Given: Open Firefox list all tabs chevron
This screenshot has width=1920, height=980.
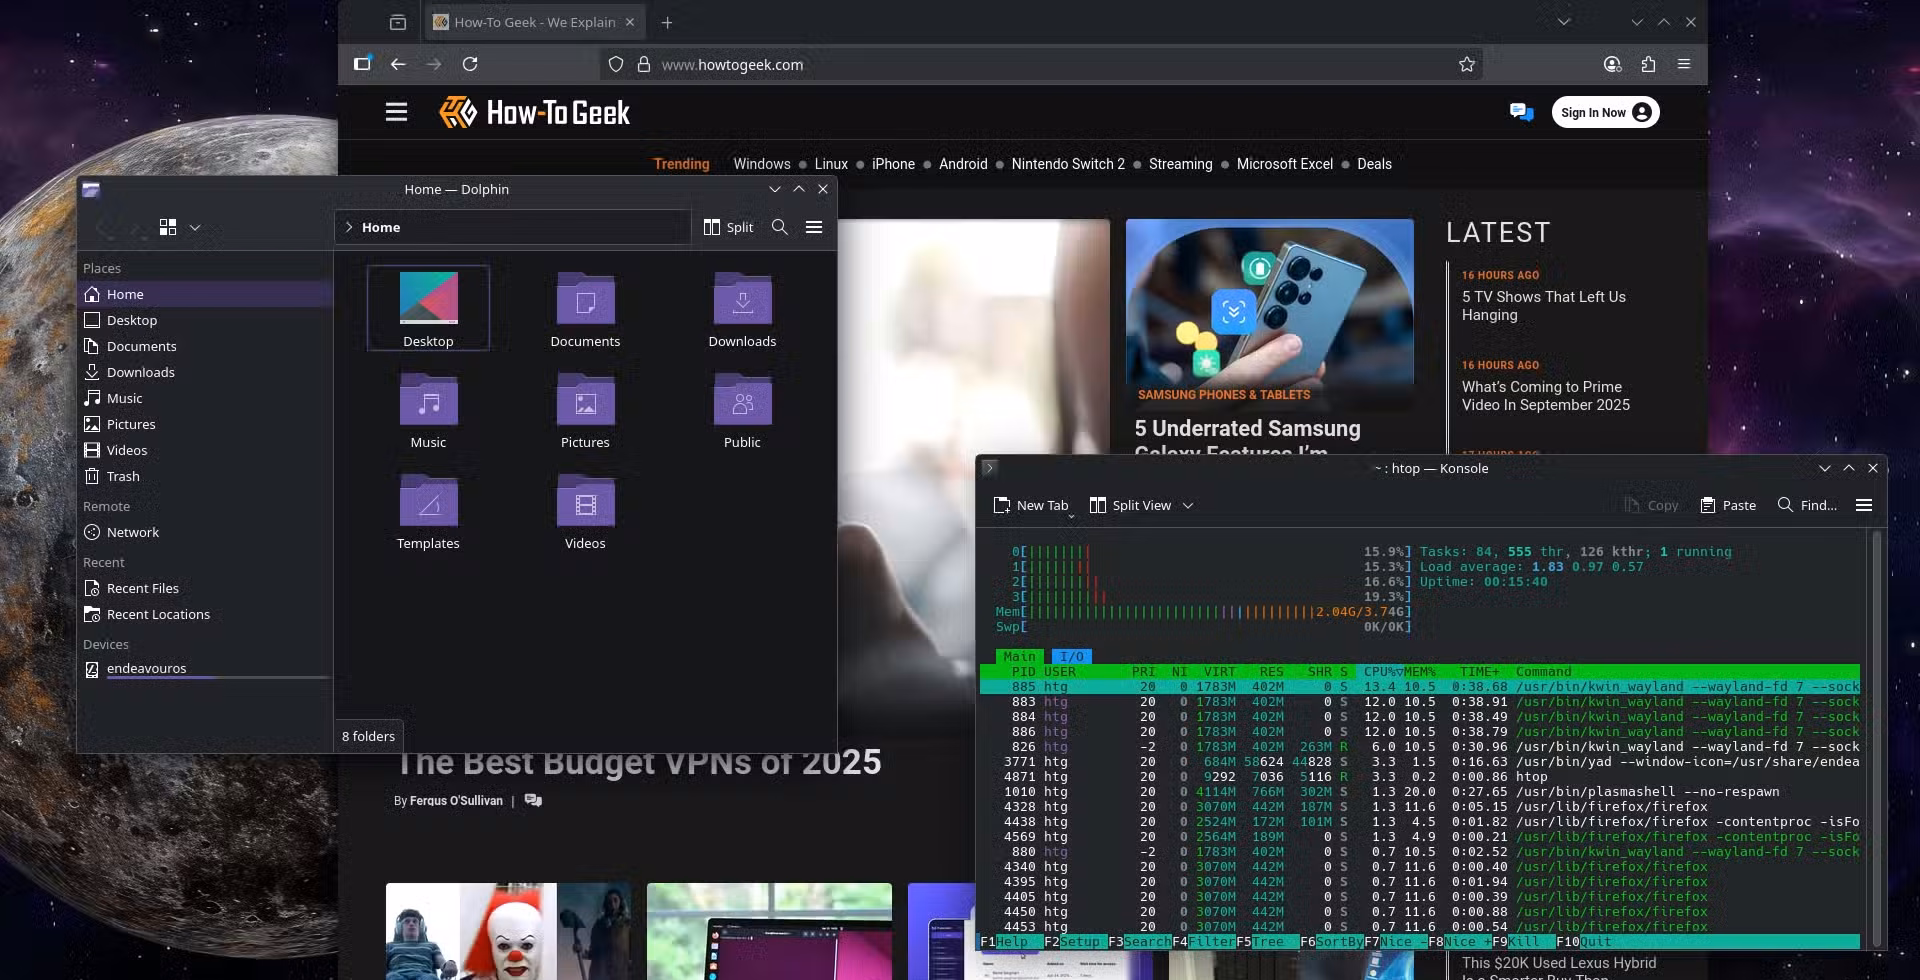Looking at the screenshot, I should (1564, 22).
